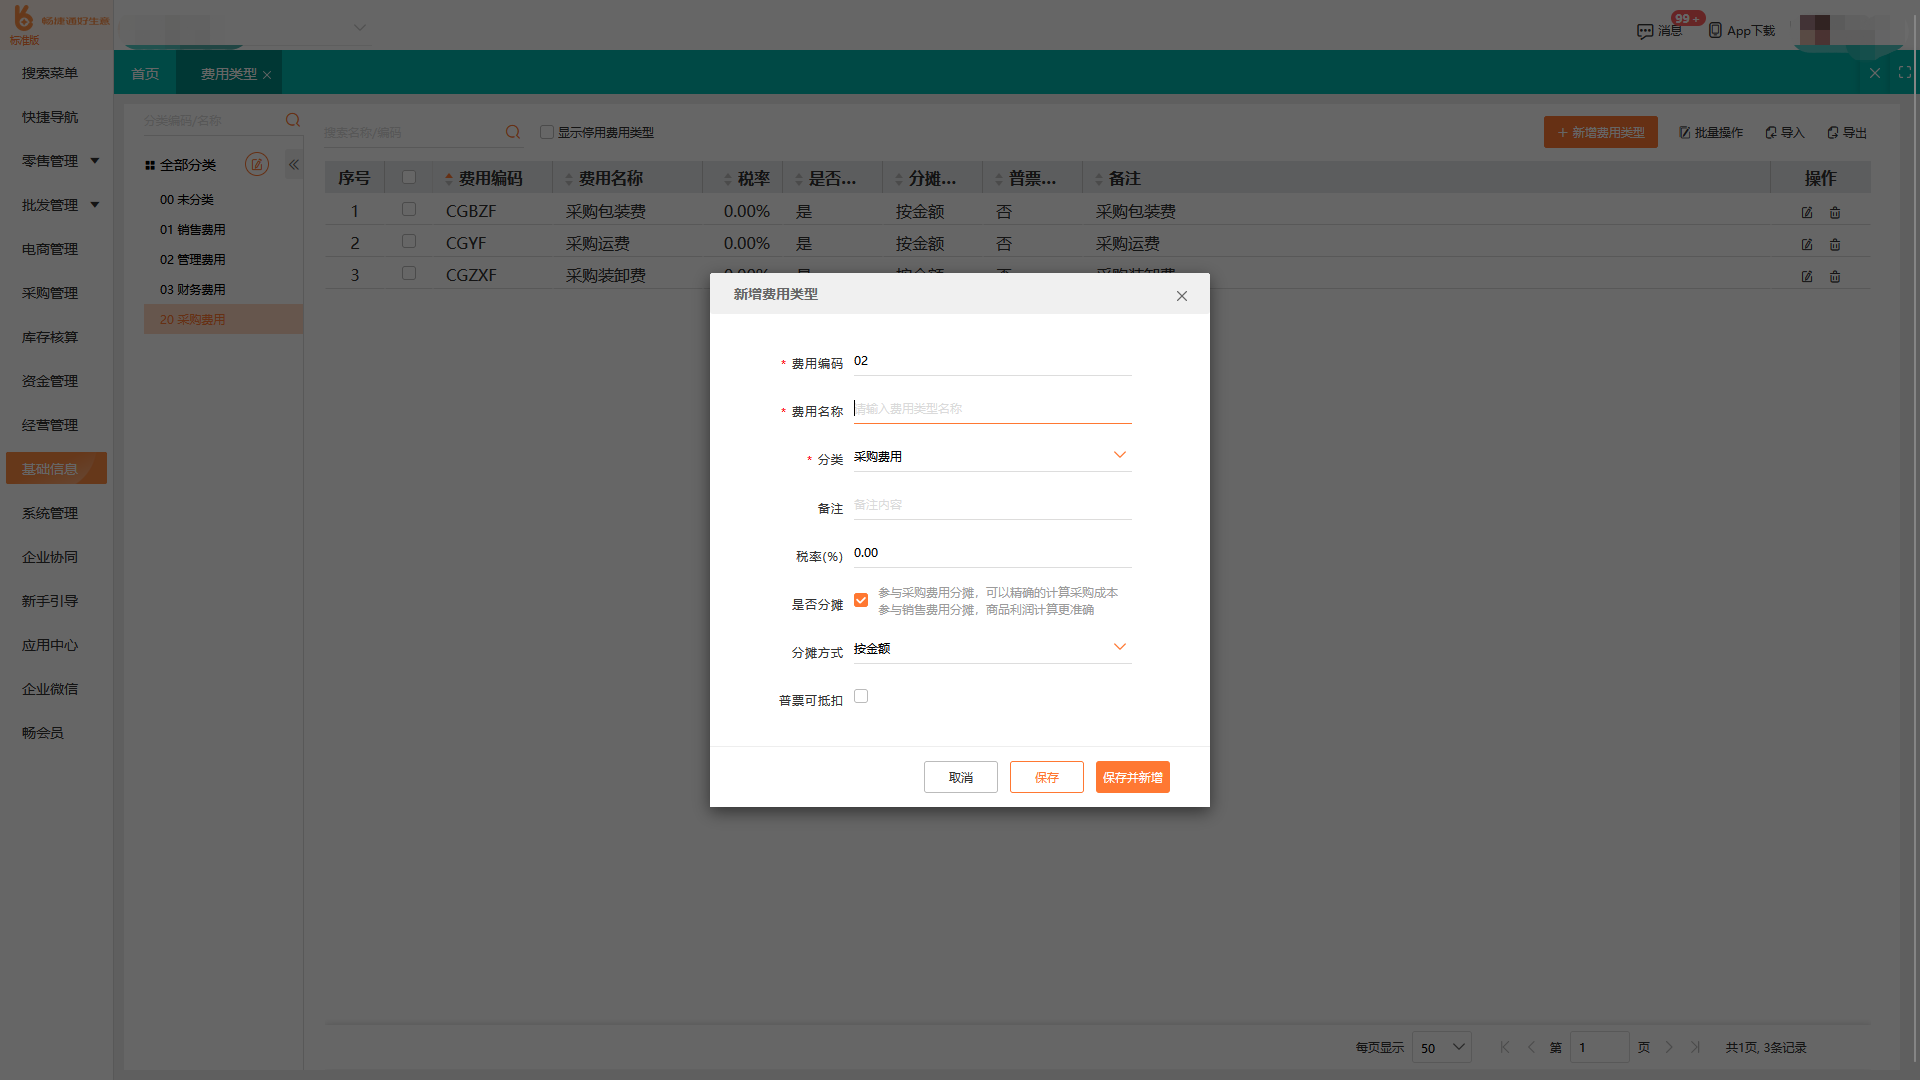This screenshot has height=1080, width=1920.
Task: Click collapse sidebar arrow icon
Action: point(294,165)
